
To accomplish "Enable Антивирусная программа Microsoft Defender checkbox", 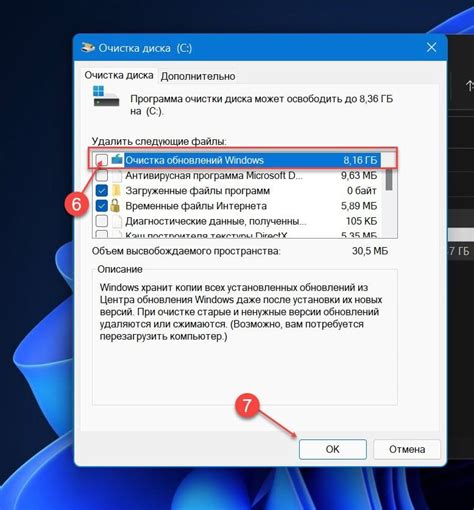I will tap(102, 175).
